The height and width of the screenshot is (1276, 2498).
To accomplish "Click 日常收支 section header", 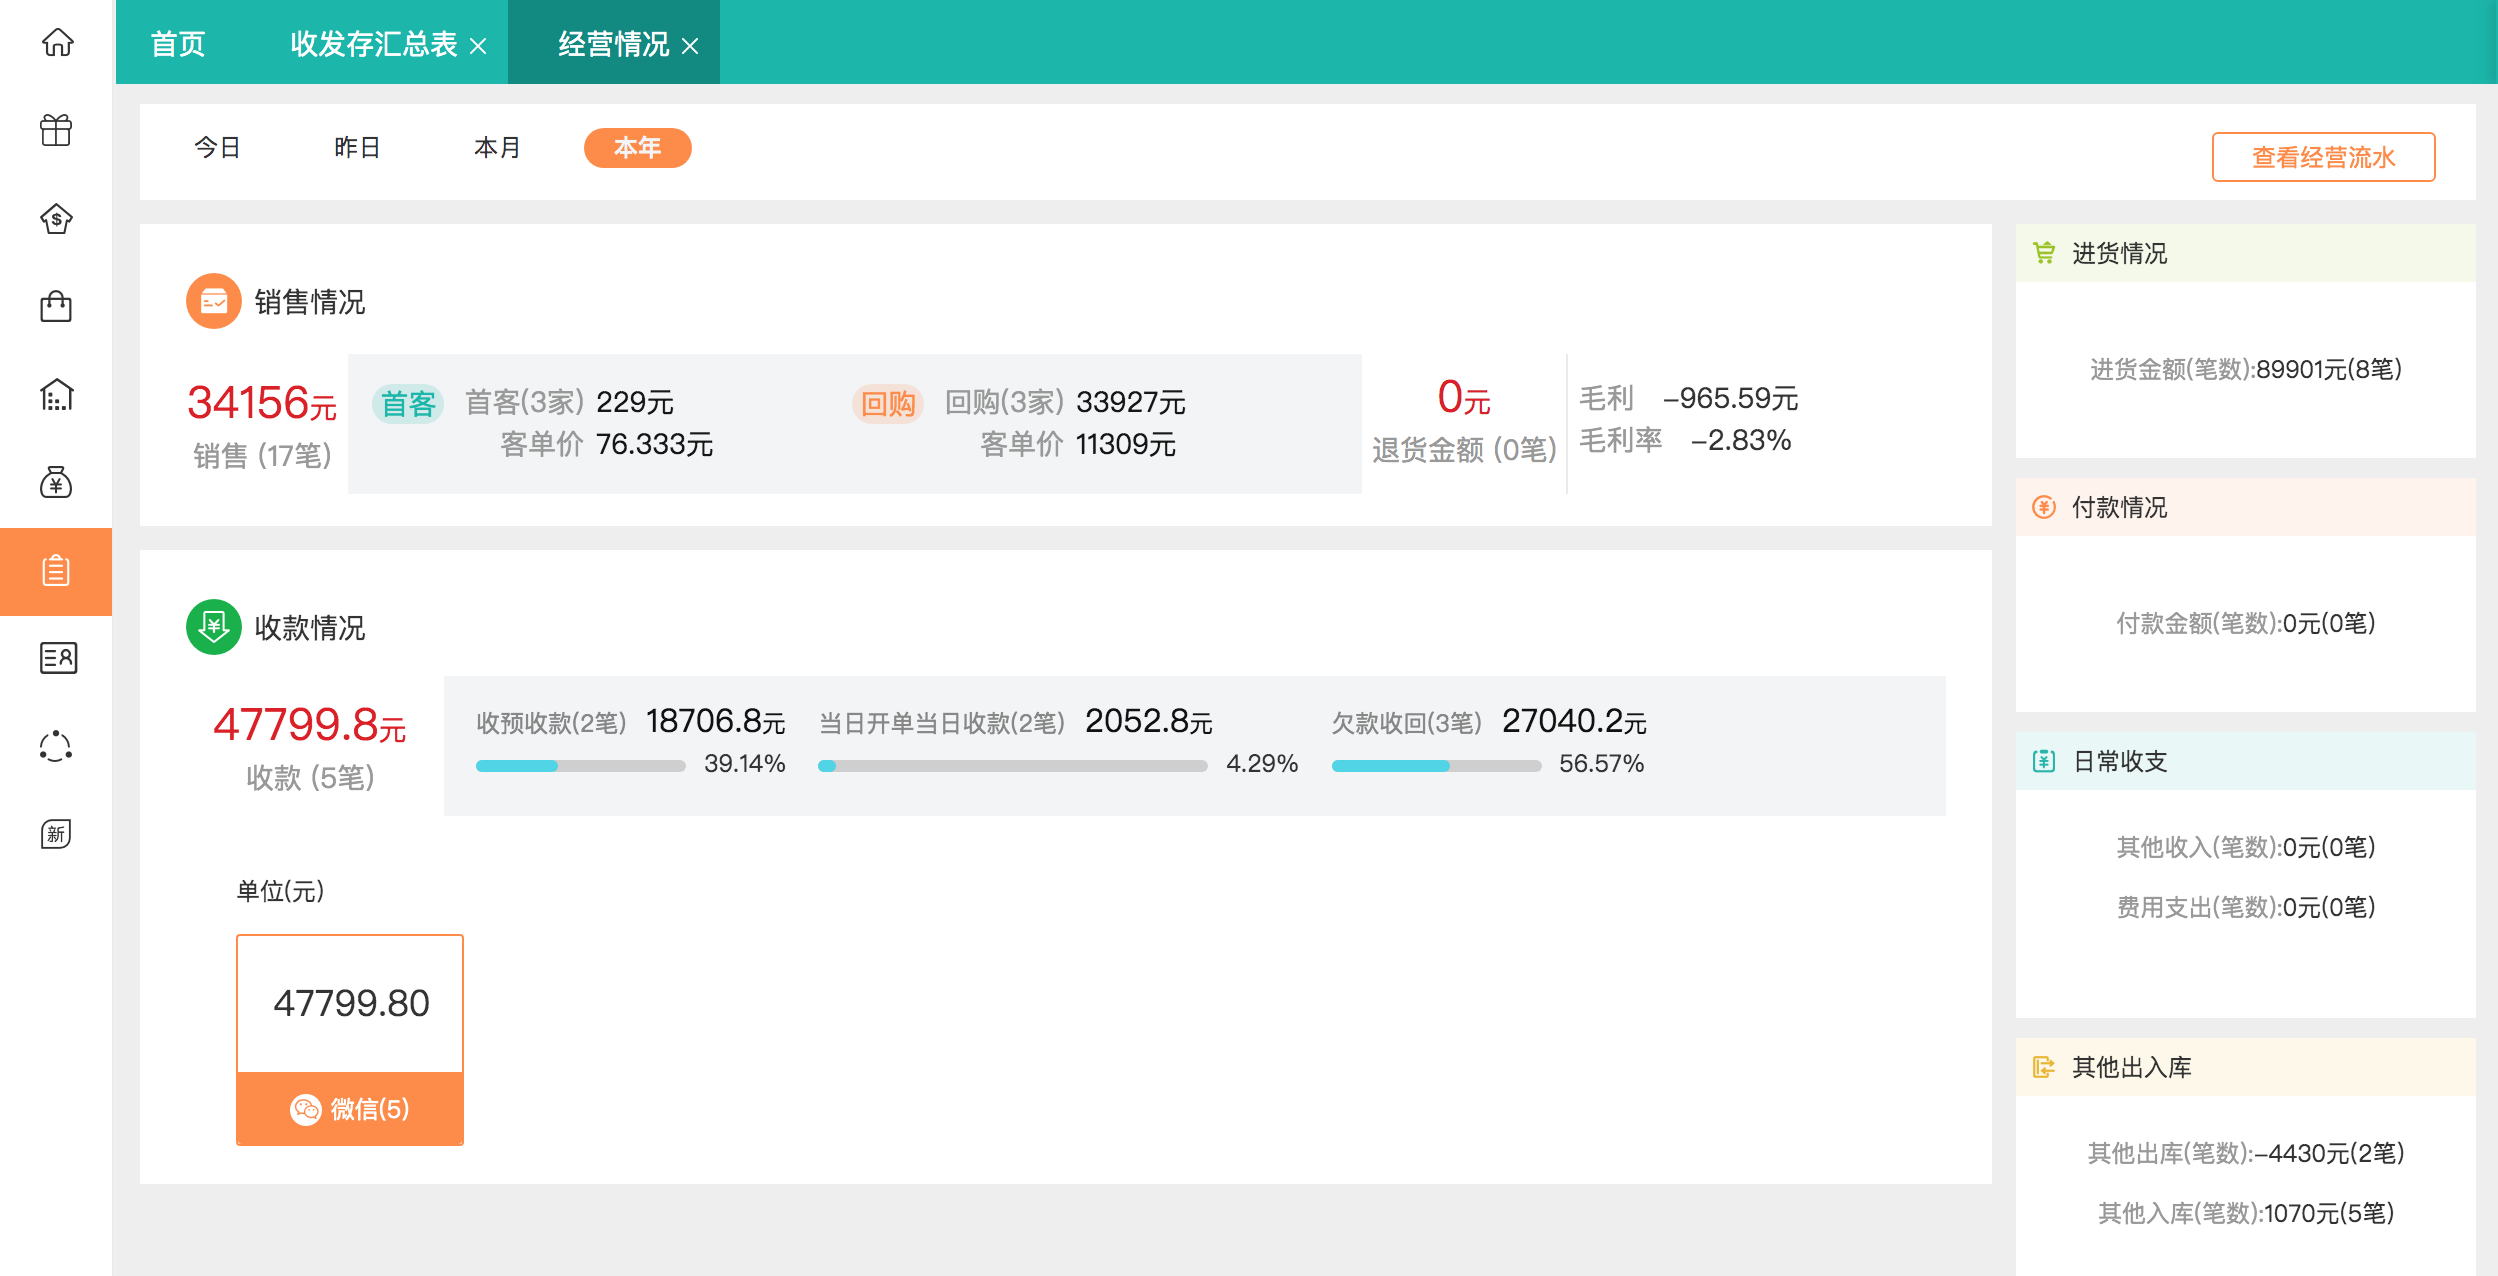I will pos(2117,763).
